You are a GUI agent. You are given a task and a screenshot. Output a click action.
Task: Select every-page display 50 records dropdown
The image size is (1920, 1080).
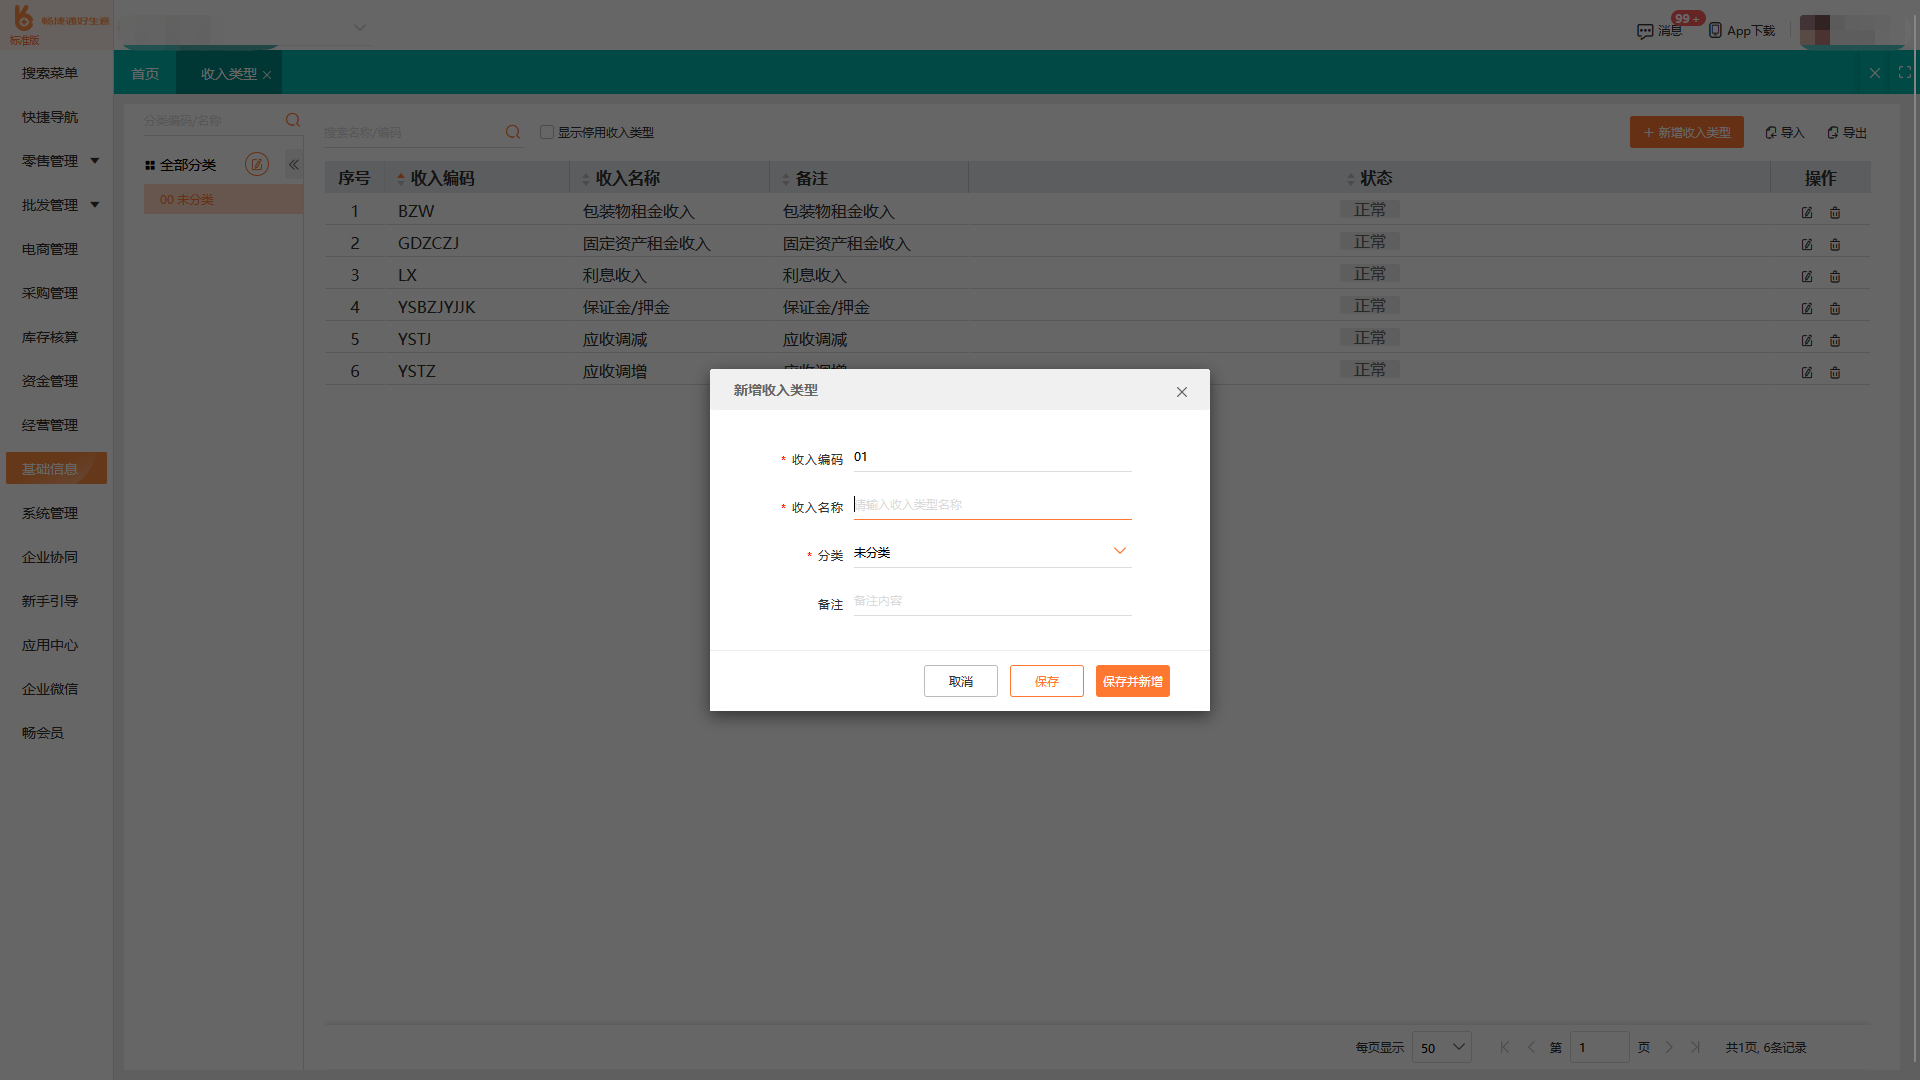(x=1441, y=1047)
